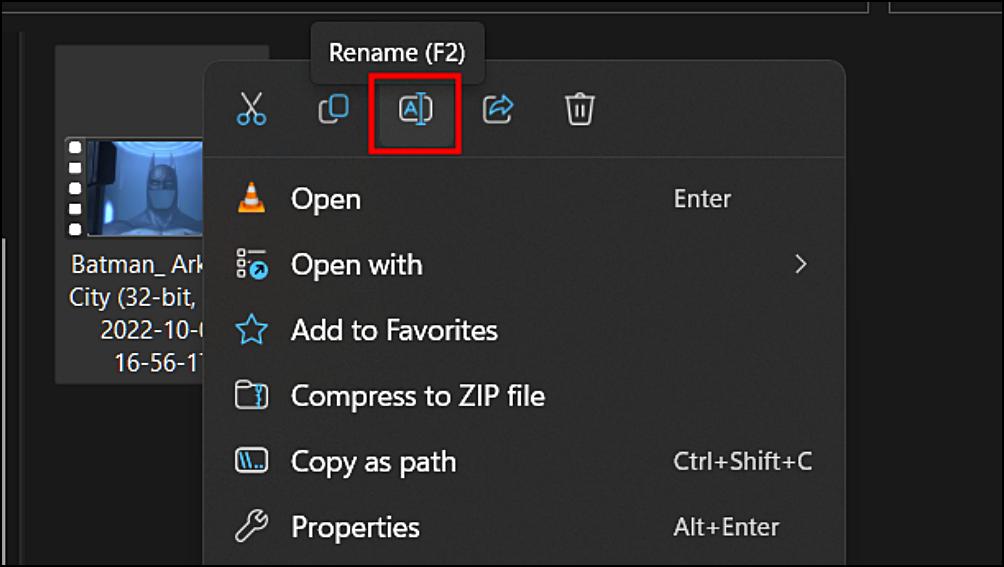The width and height of the screenshot is (1004, 567).
Task: Select Copy as path entry
Action: (373, 462)
